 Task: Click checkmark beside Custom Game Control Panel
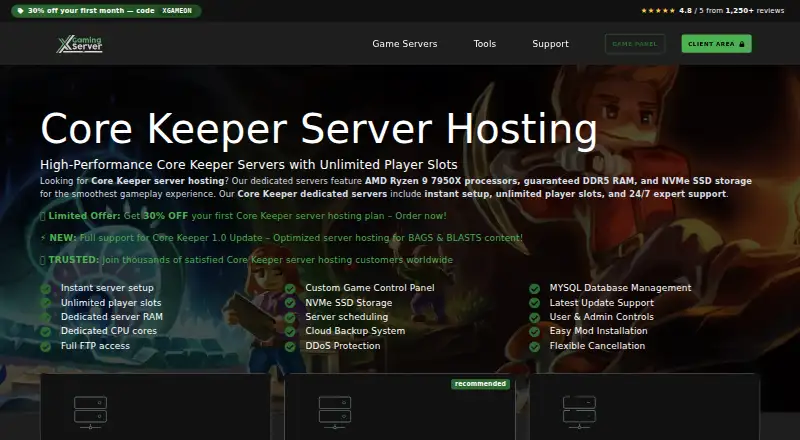point(290,288)
